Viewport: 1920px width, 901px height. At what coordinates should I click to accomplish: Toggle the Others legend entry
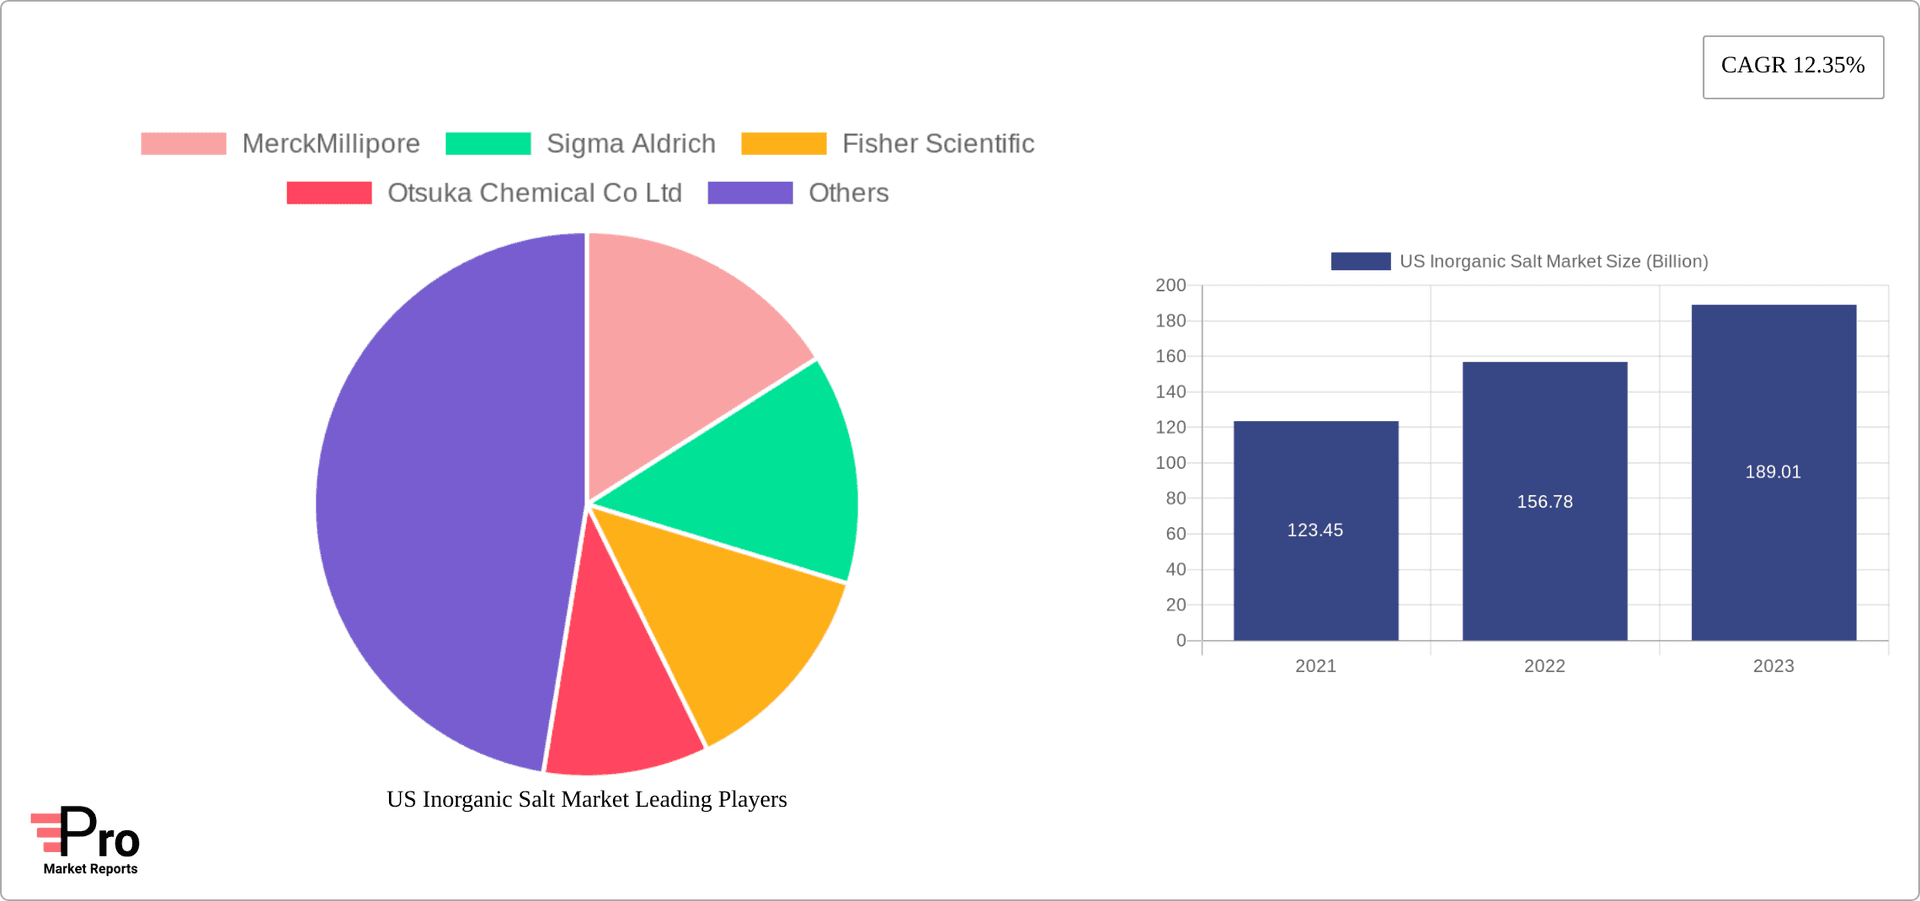click(847, 192)
